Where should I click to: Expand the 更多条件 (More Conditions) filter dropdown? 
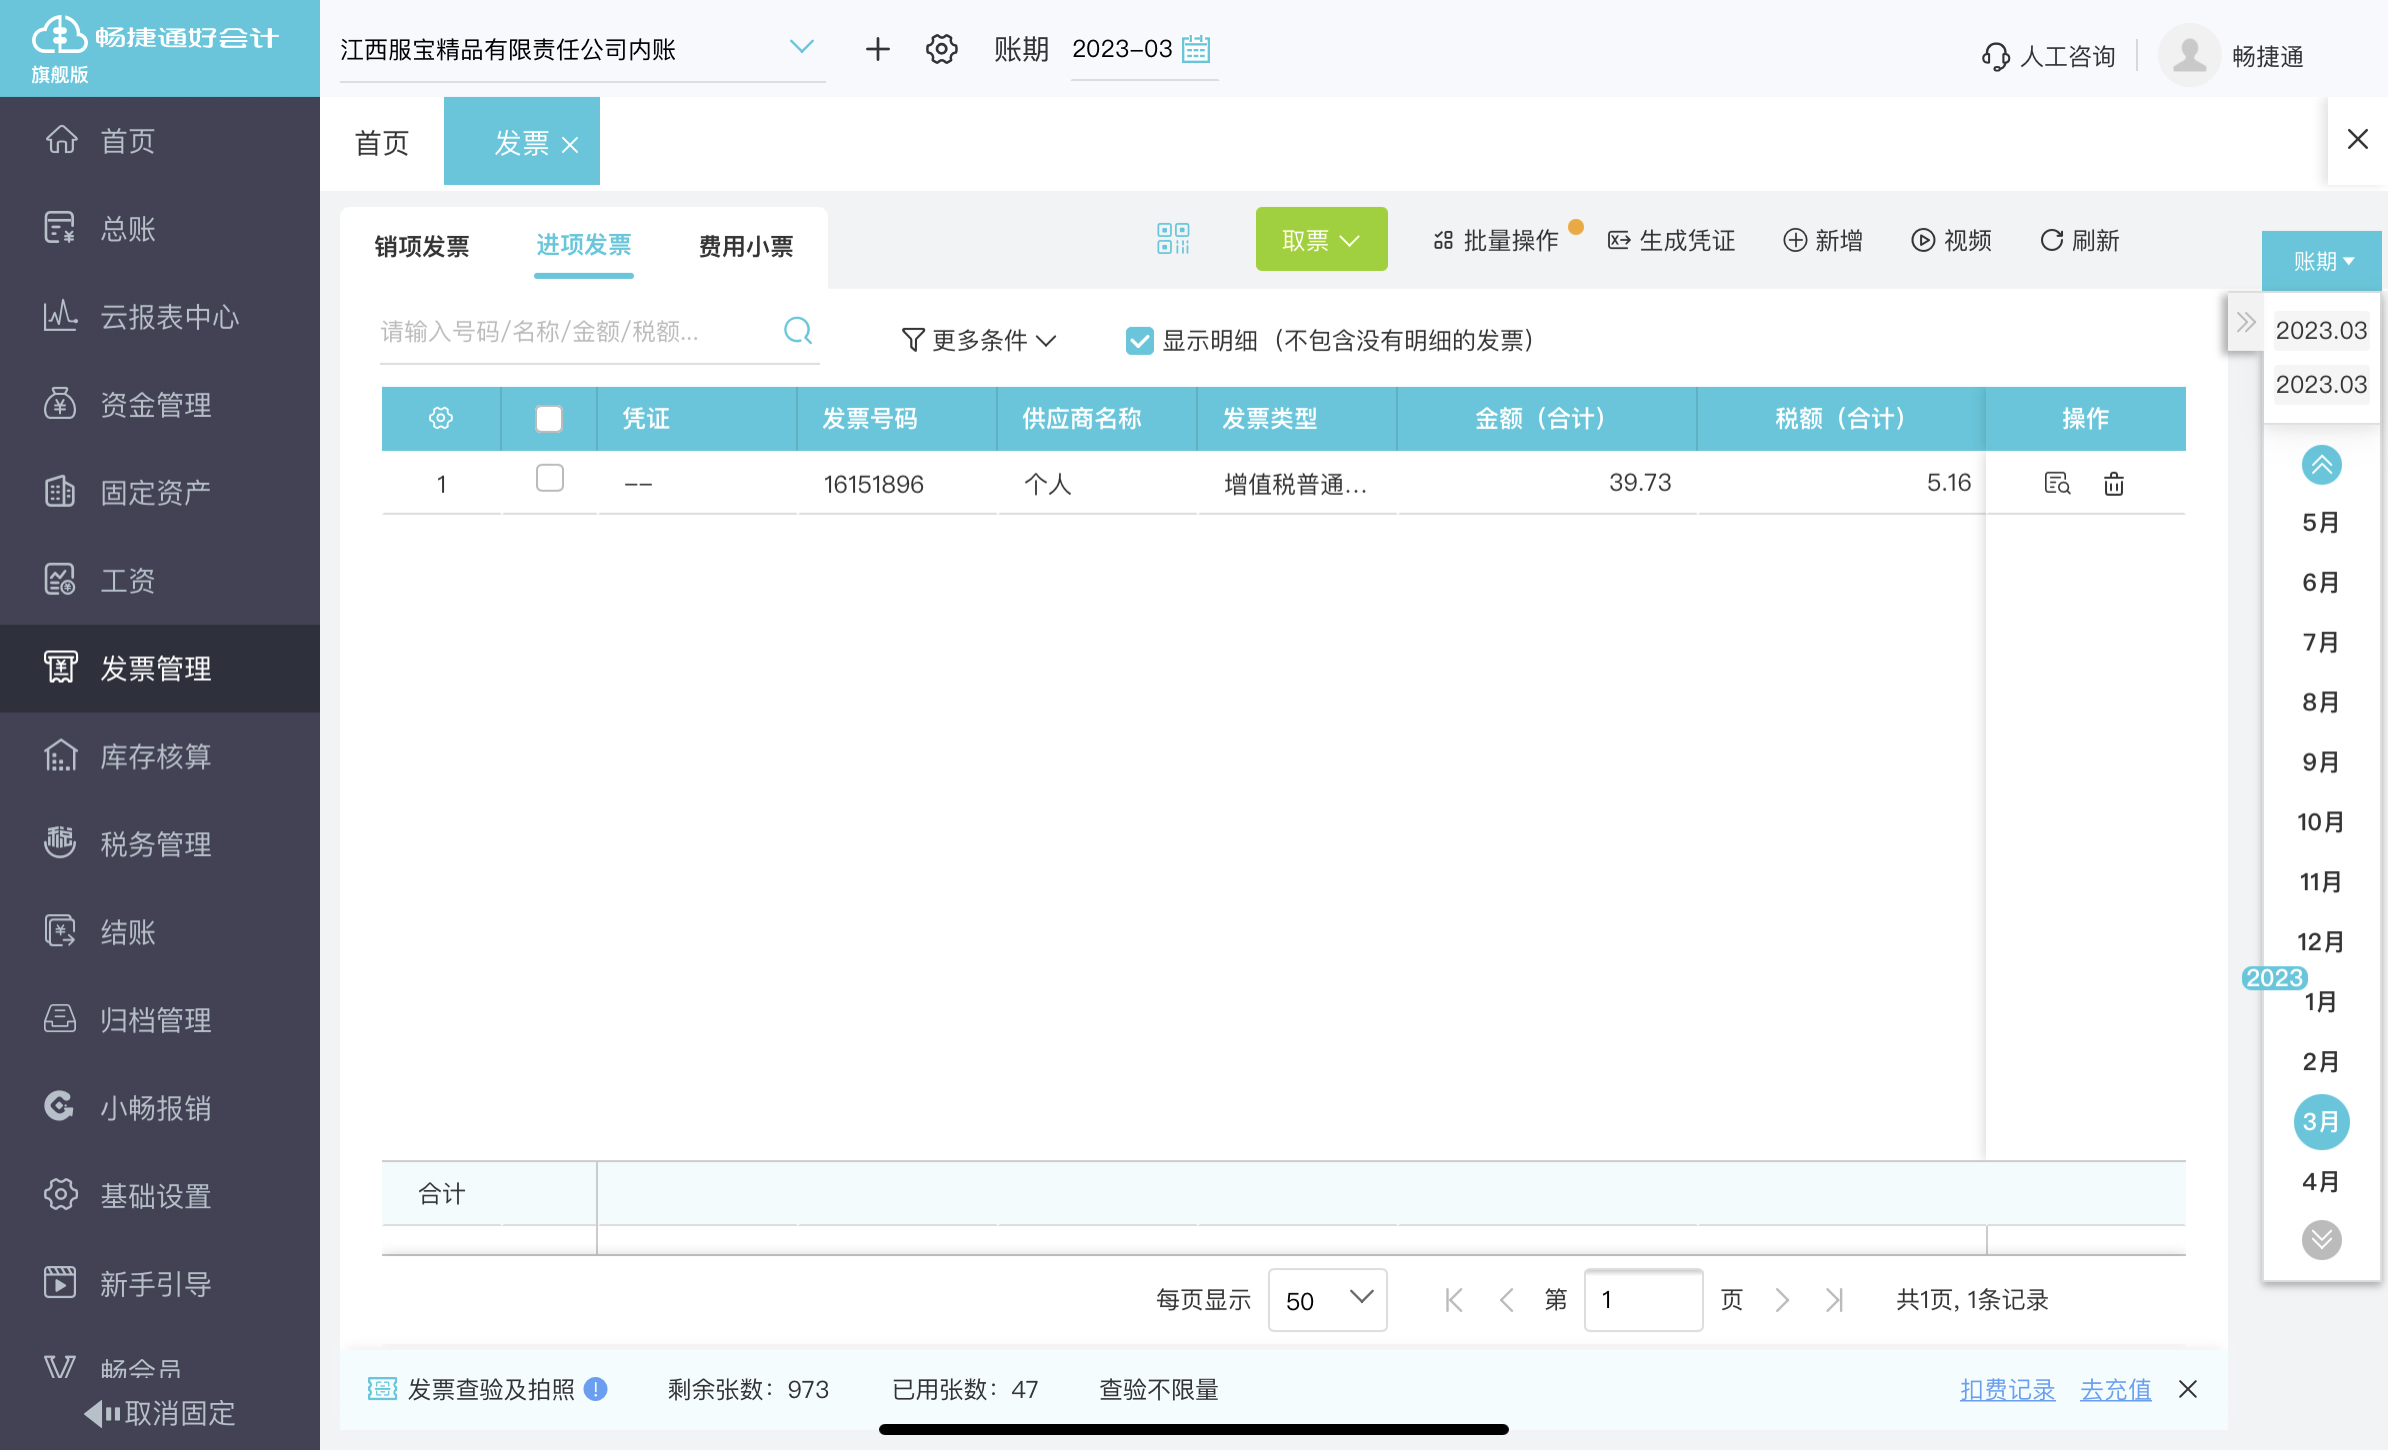[x=982, y=339]
